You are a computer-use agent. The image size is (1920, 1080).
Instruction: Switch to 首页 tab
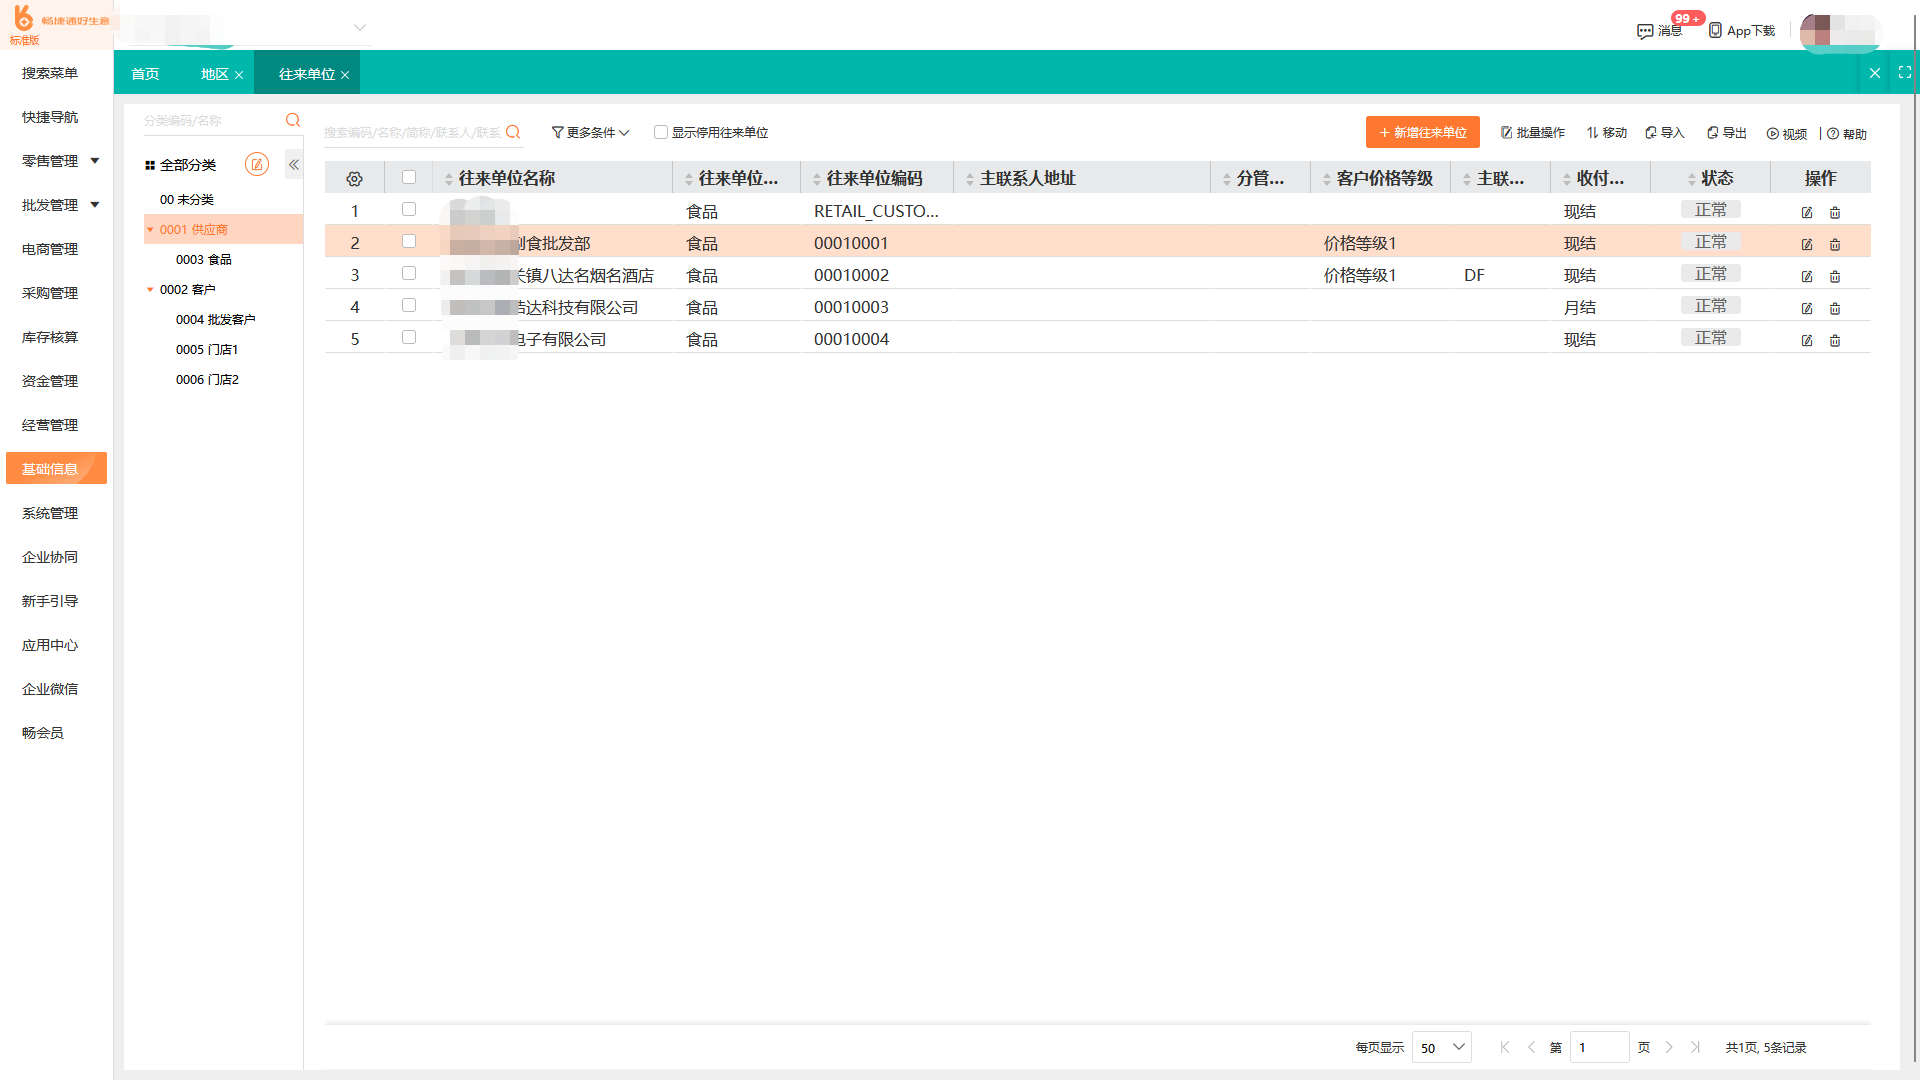click(144, 73)
